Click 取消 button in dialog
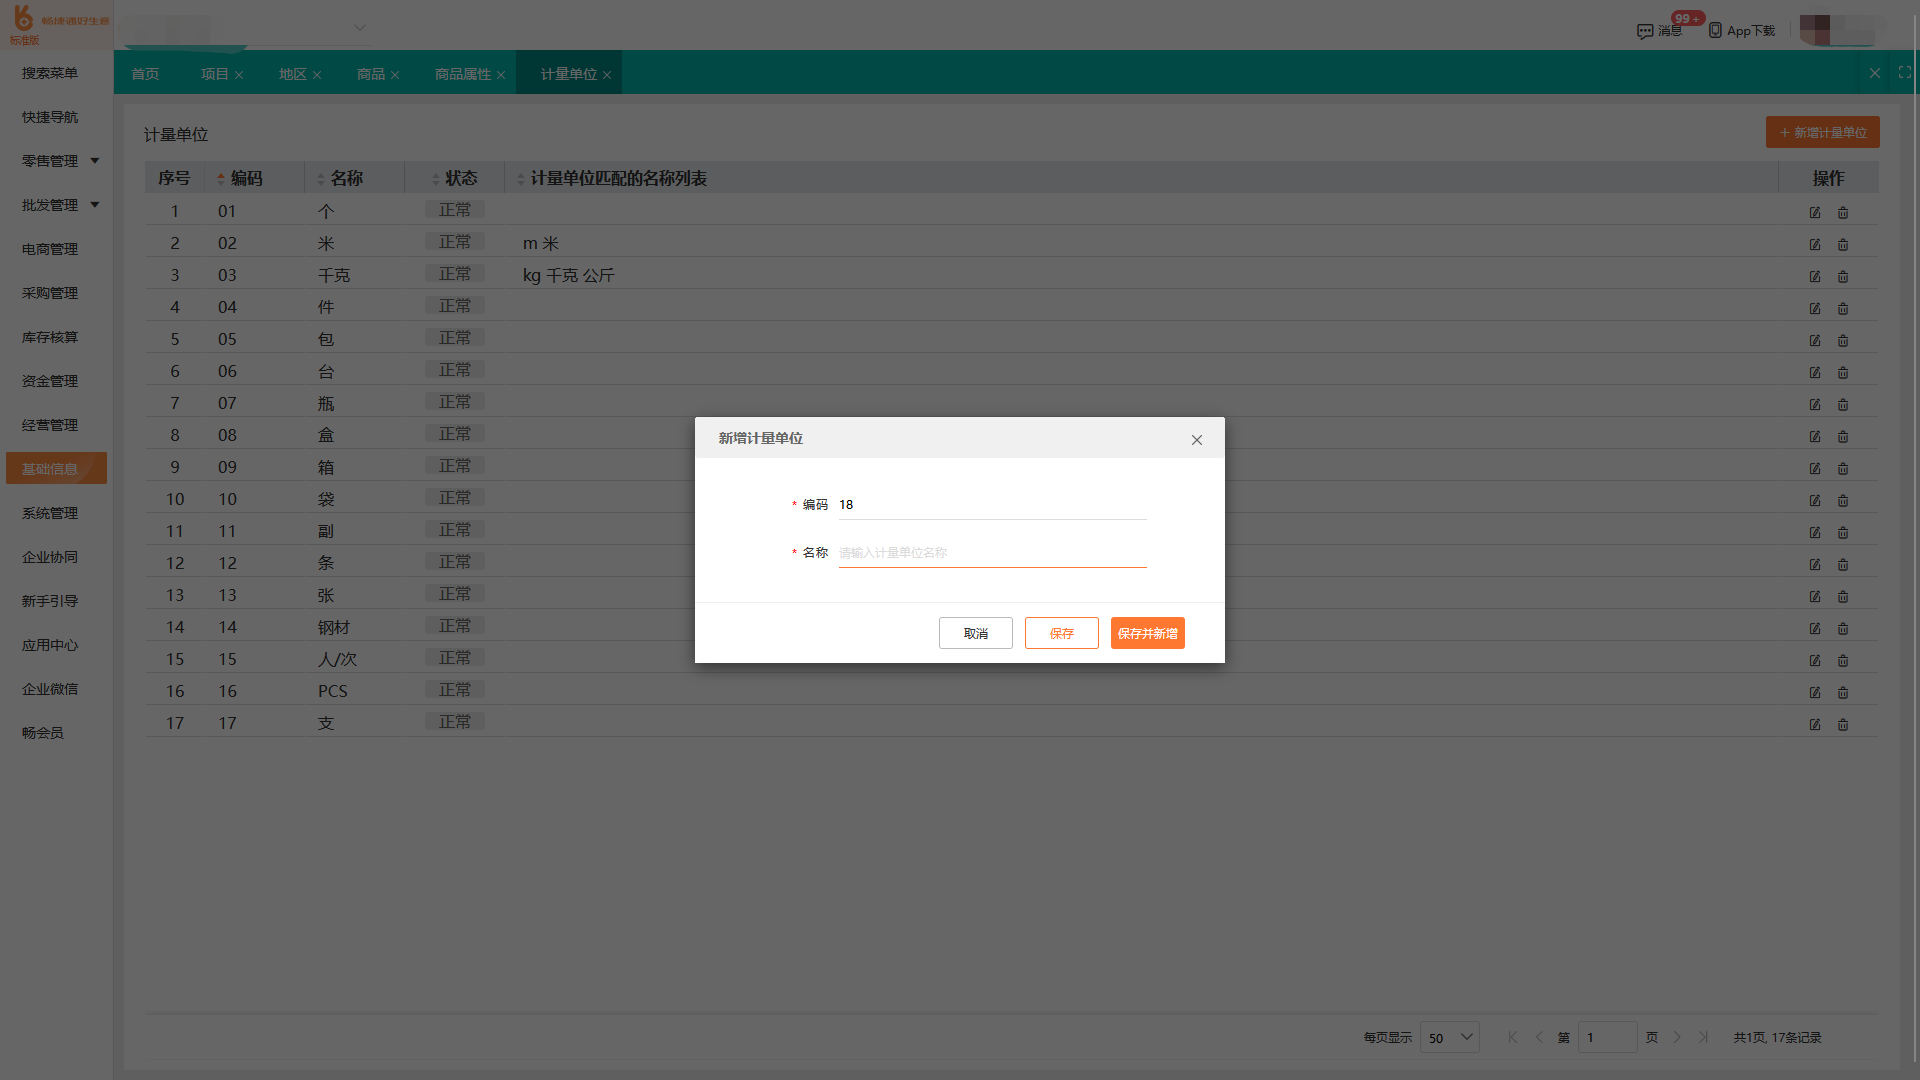Image resolution: width=1920 pixels, height=1080 pixels. pos(975,633)
